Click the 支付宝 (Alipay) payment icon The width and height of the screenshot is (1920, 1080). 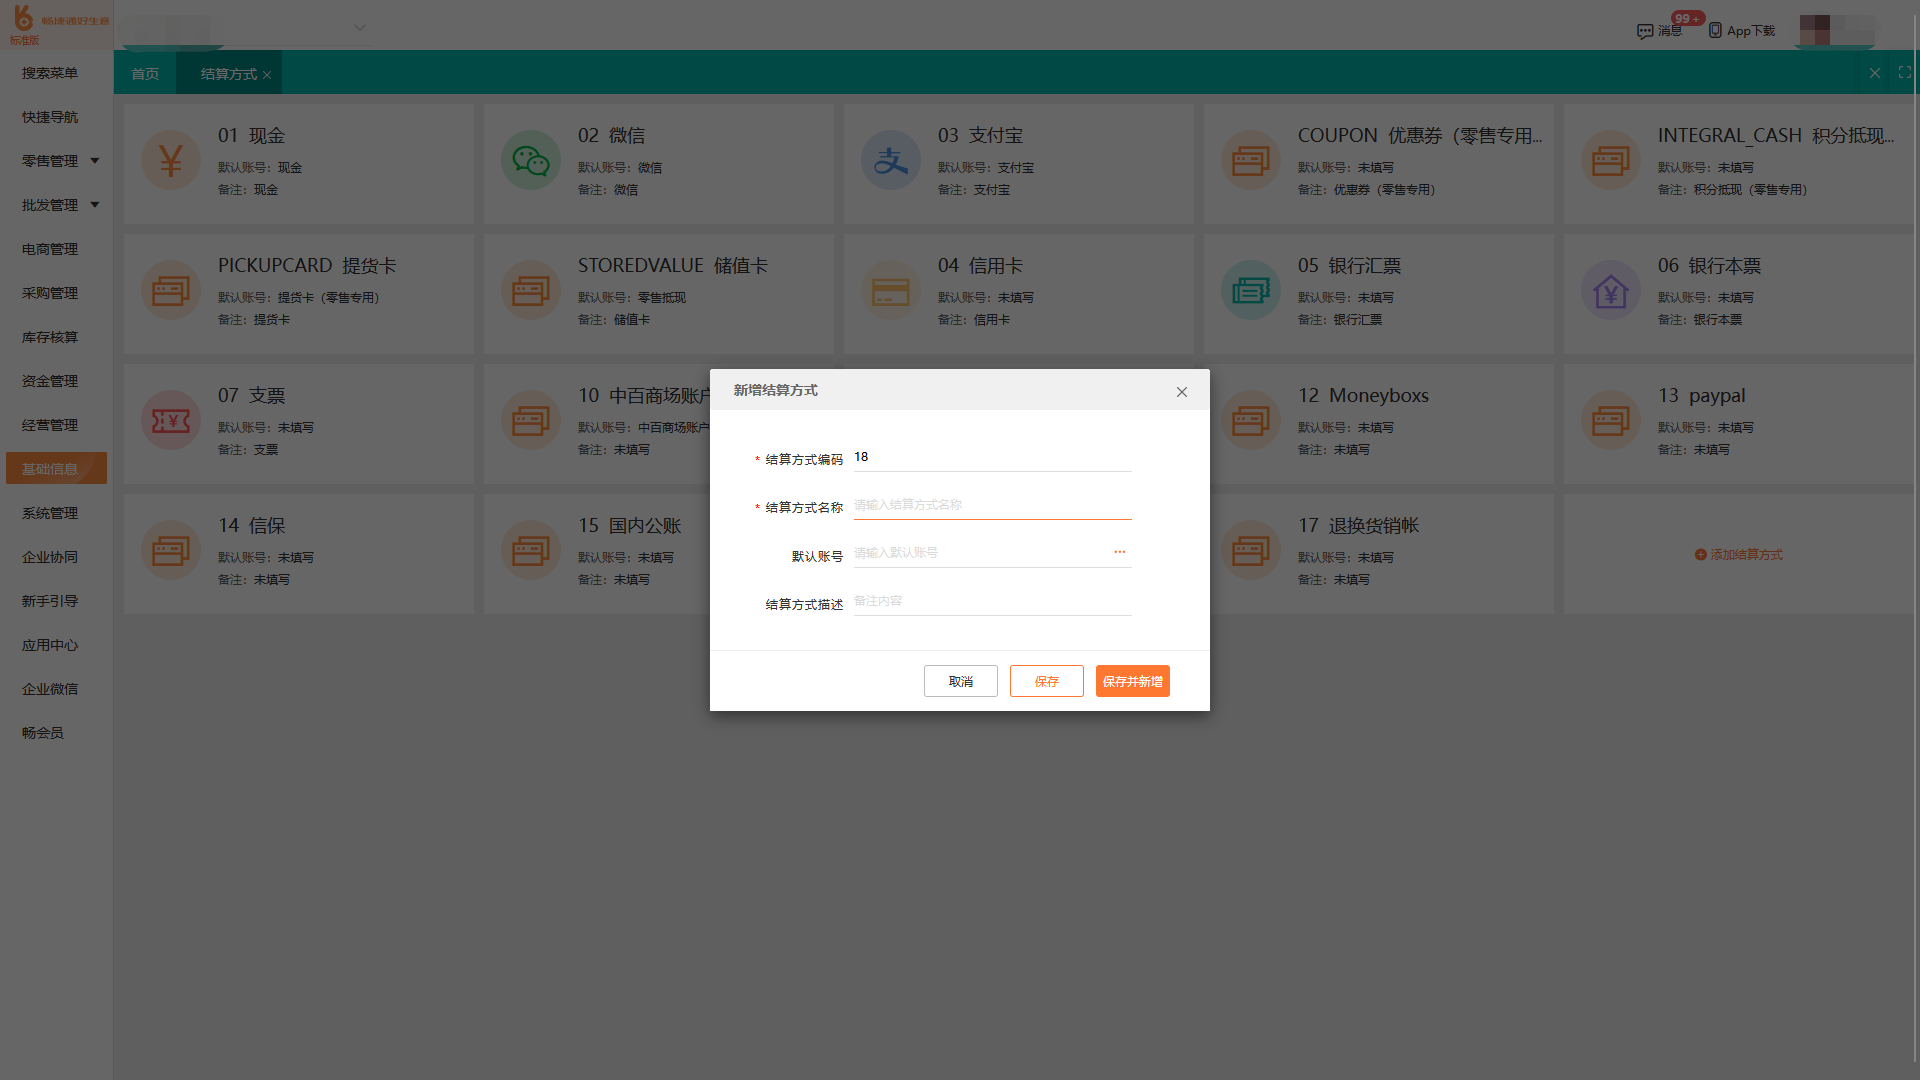[890, 160]
